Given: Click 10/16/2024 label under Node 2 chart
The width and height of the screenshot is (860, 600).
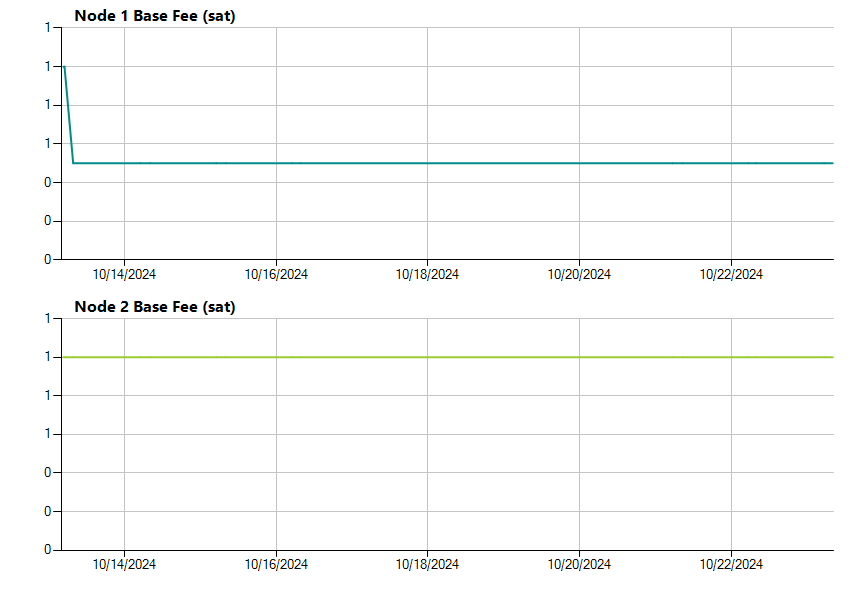Looking at the screenshot, I should [276, 564].
